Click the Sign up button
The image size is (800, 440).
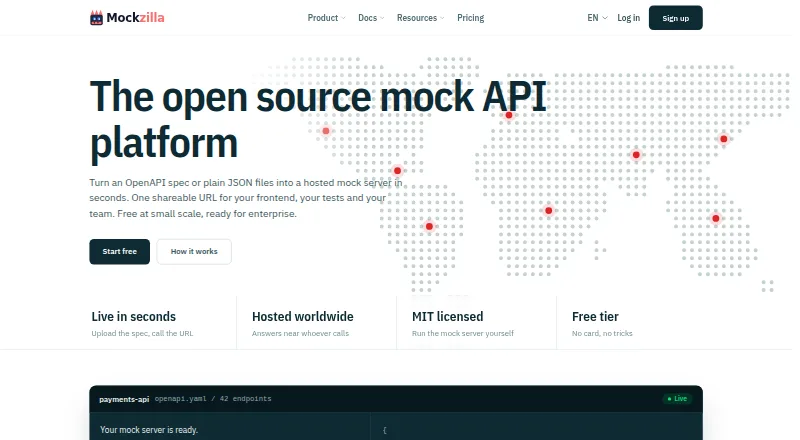676,18
